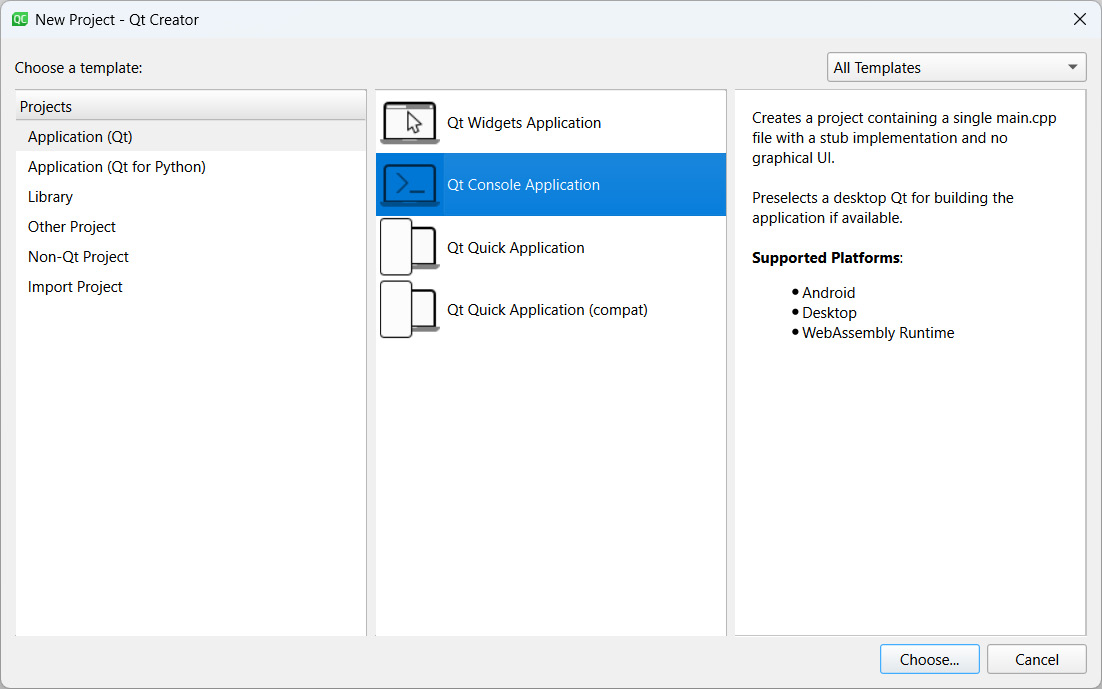This screenshot has width=1102, height=689.
Task: Select Non-Qt Project category
Action: pos(78,256)
